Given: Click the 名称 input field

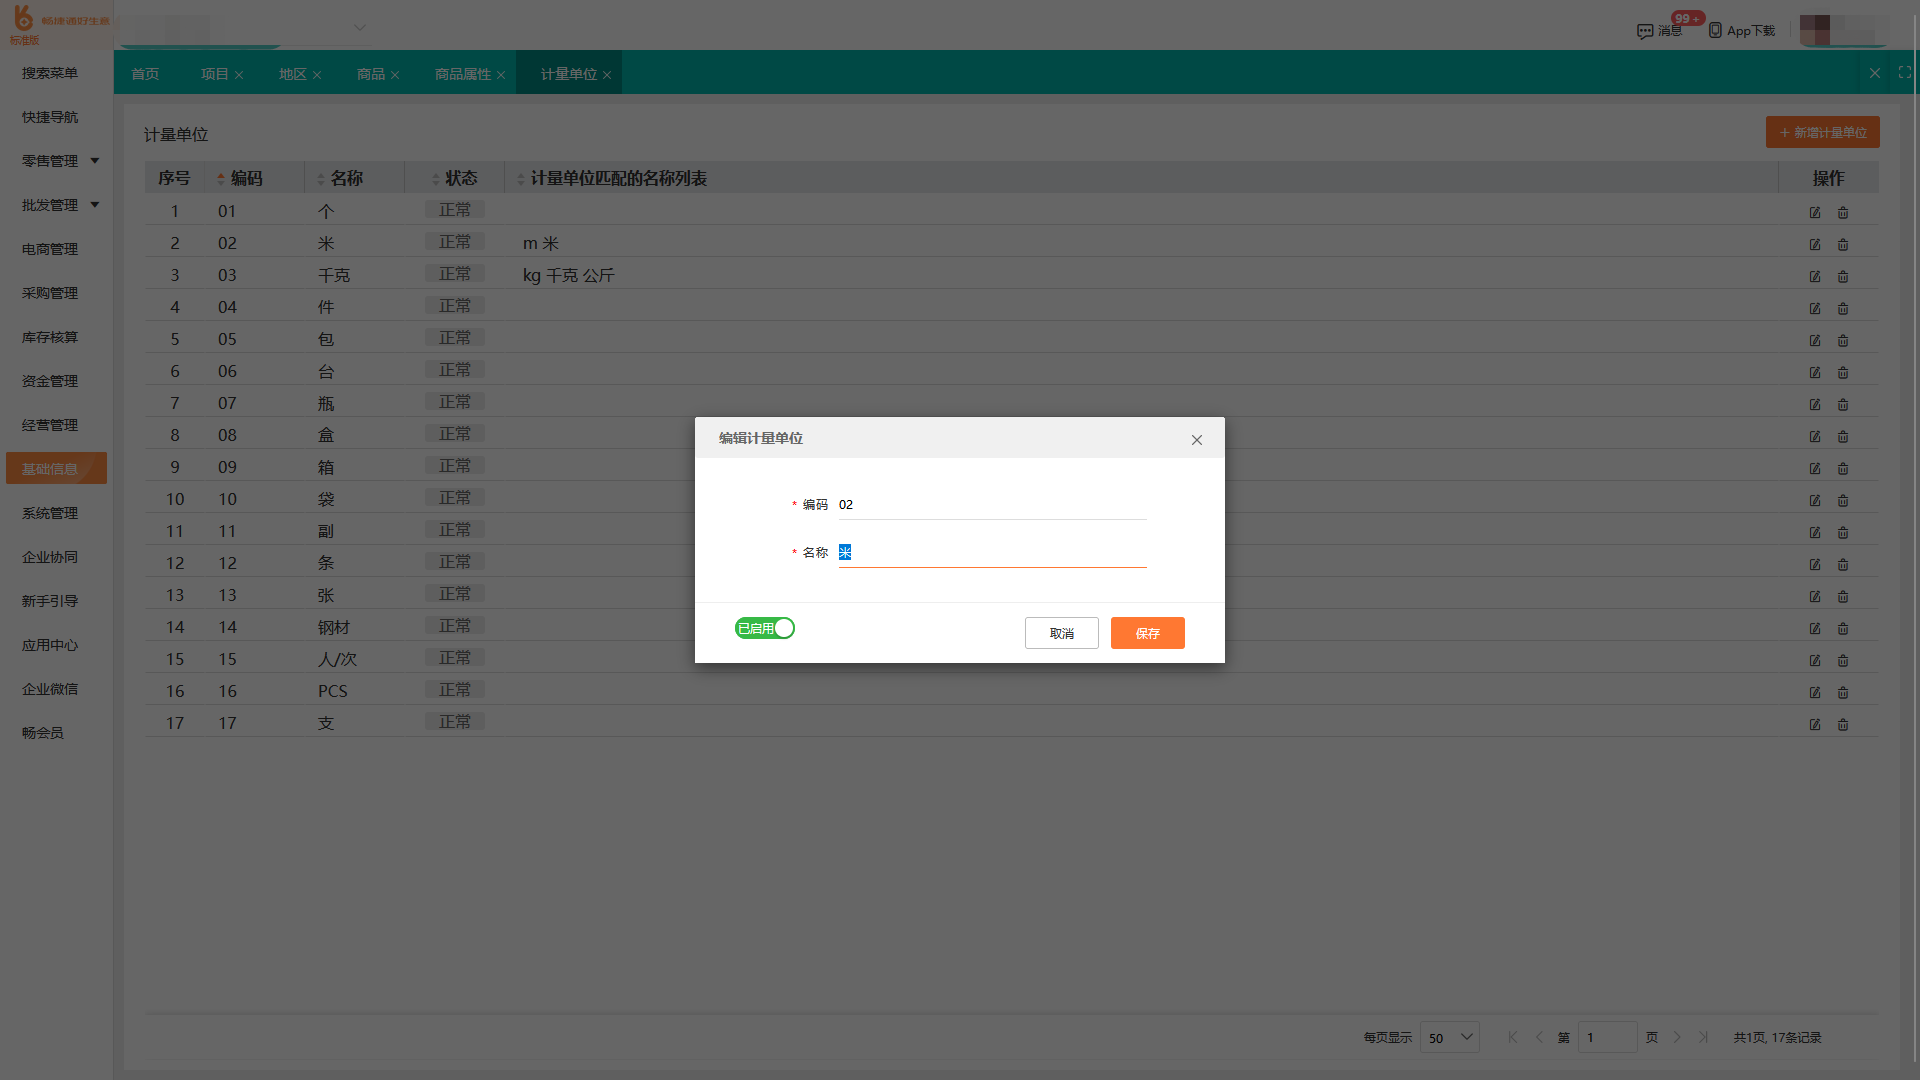Looking at the screenshot, I should pos(992,551).
